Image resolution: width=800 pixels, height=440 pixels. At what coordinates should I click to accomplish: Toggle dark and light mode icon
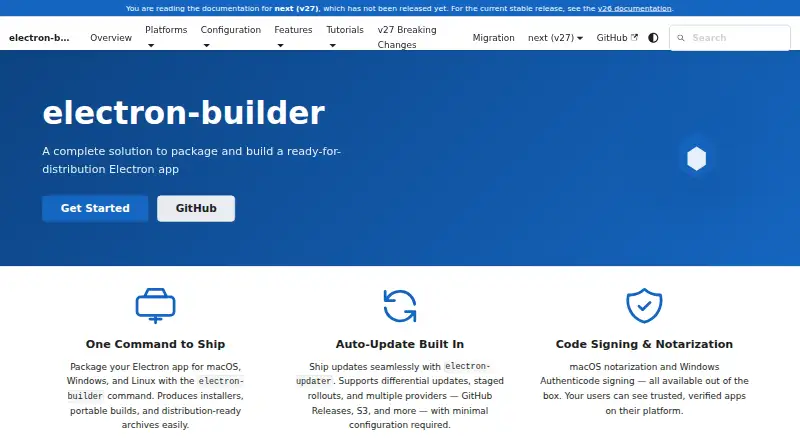tap(653, 38)
